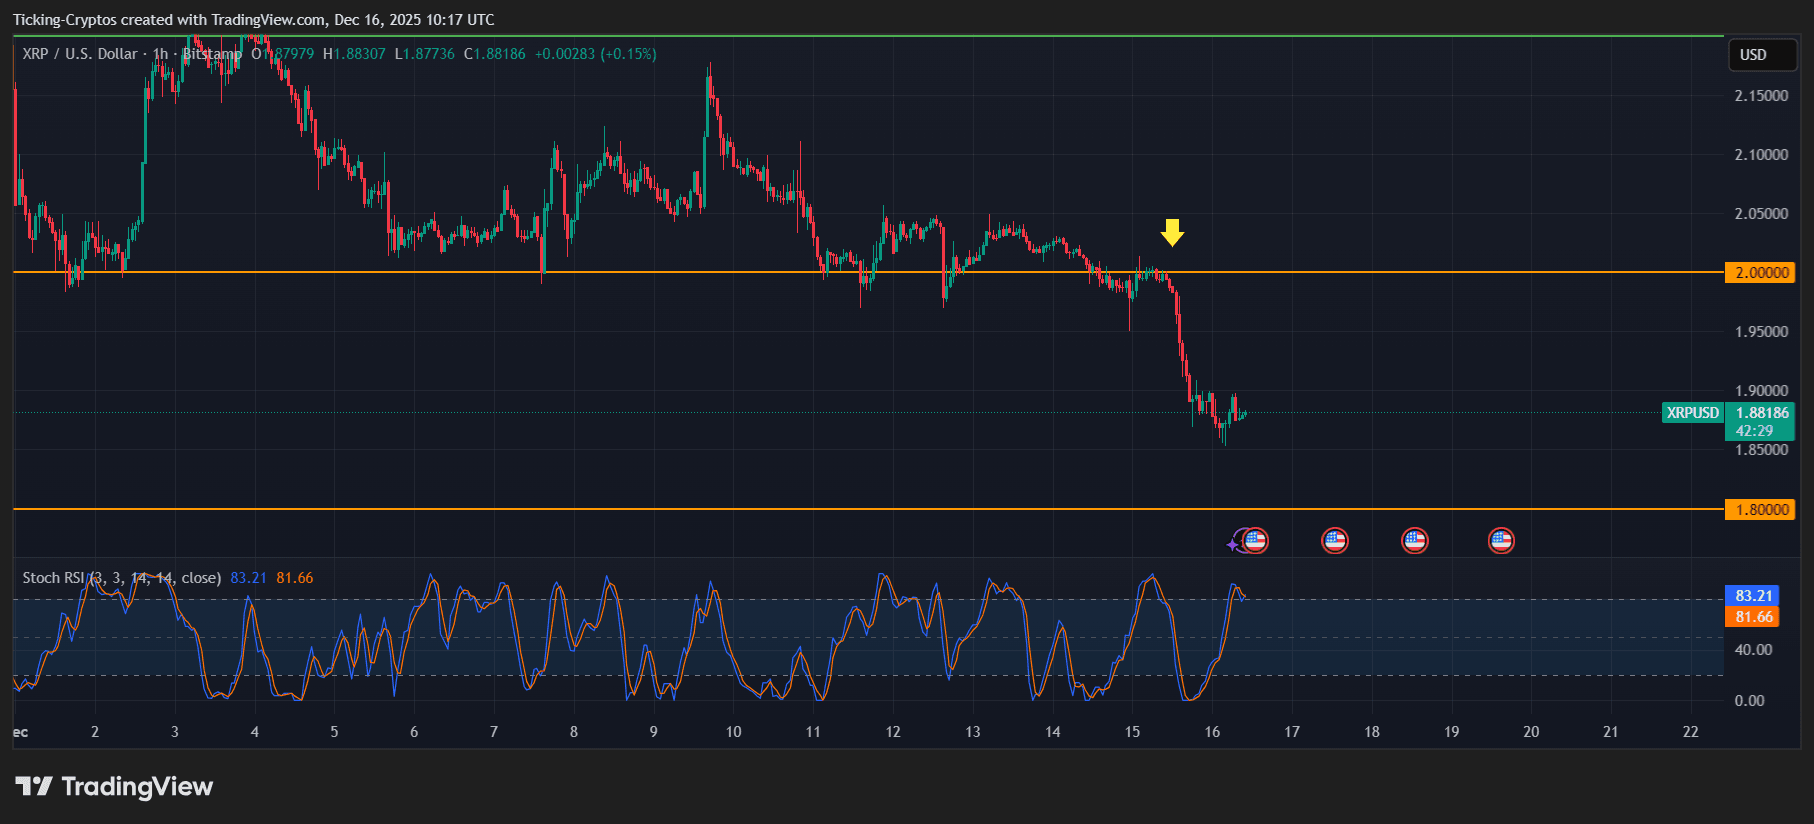This screenshot has height=824, width=1814.
Task: Click the yellow down arrow annotation
Action: point(1172,232)
